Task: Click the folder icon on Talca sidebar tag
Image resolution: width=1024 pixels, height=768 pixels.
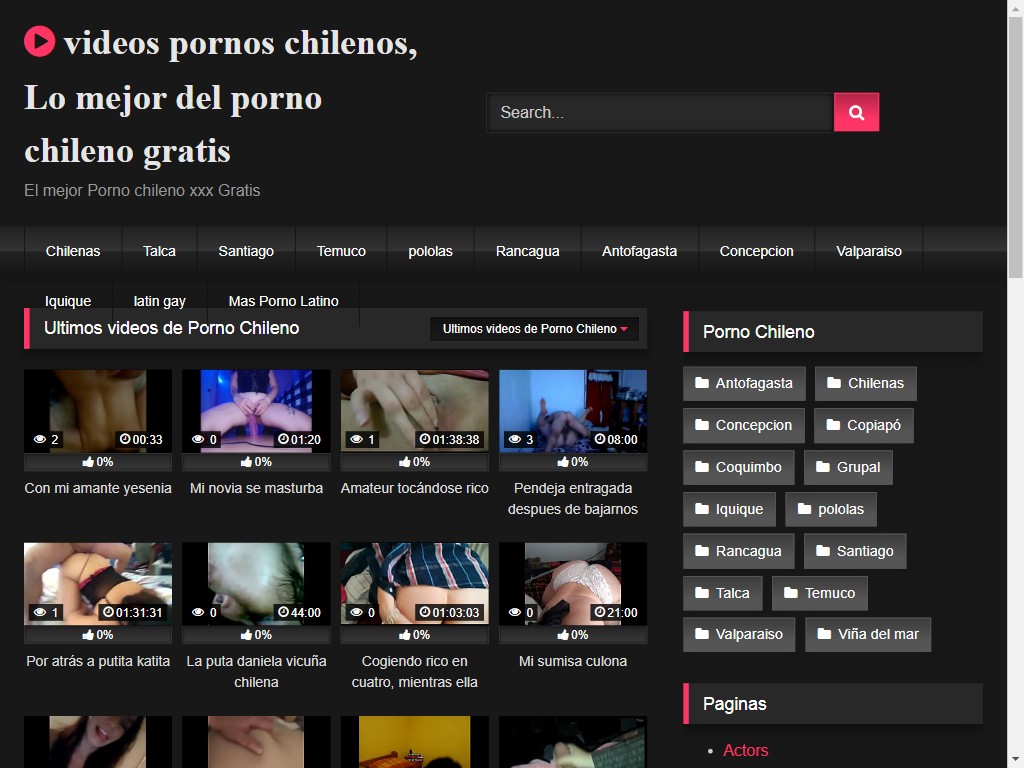Action: [700, 593]
